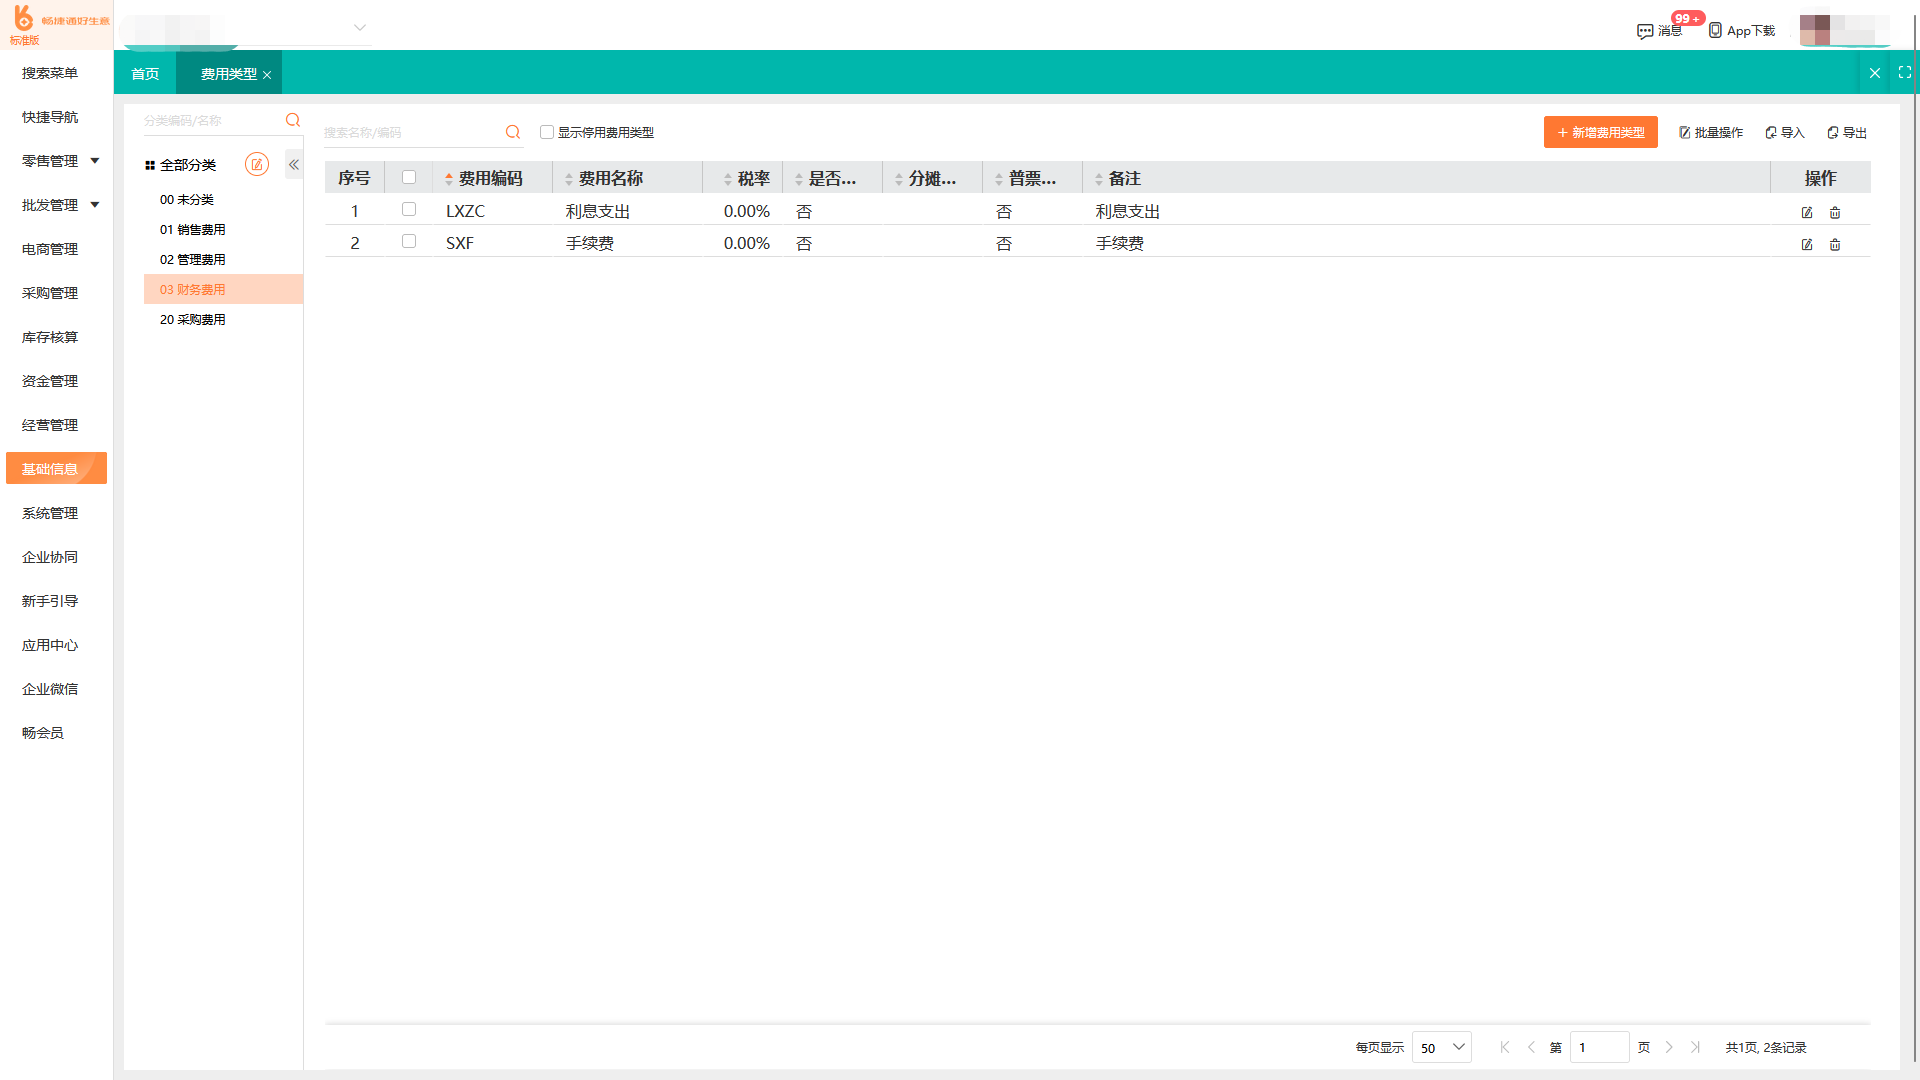Check the checkbox next to 利息支出

(409, 210)
